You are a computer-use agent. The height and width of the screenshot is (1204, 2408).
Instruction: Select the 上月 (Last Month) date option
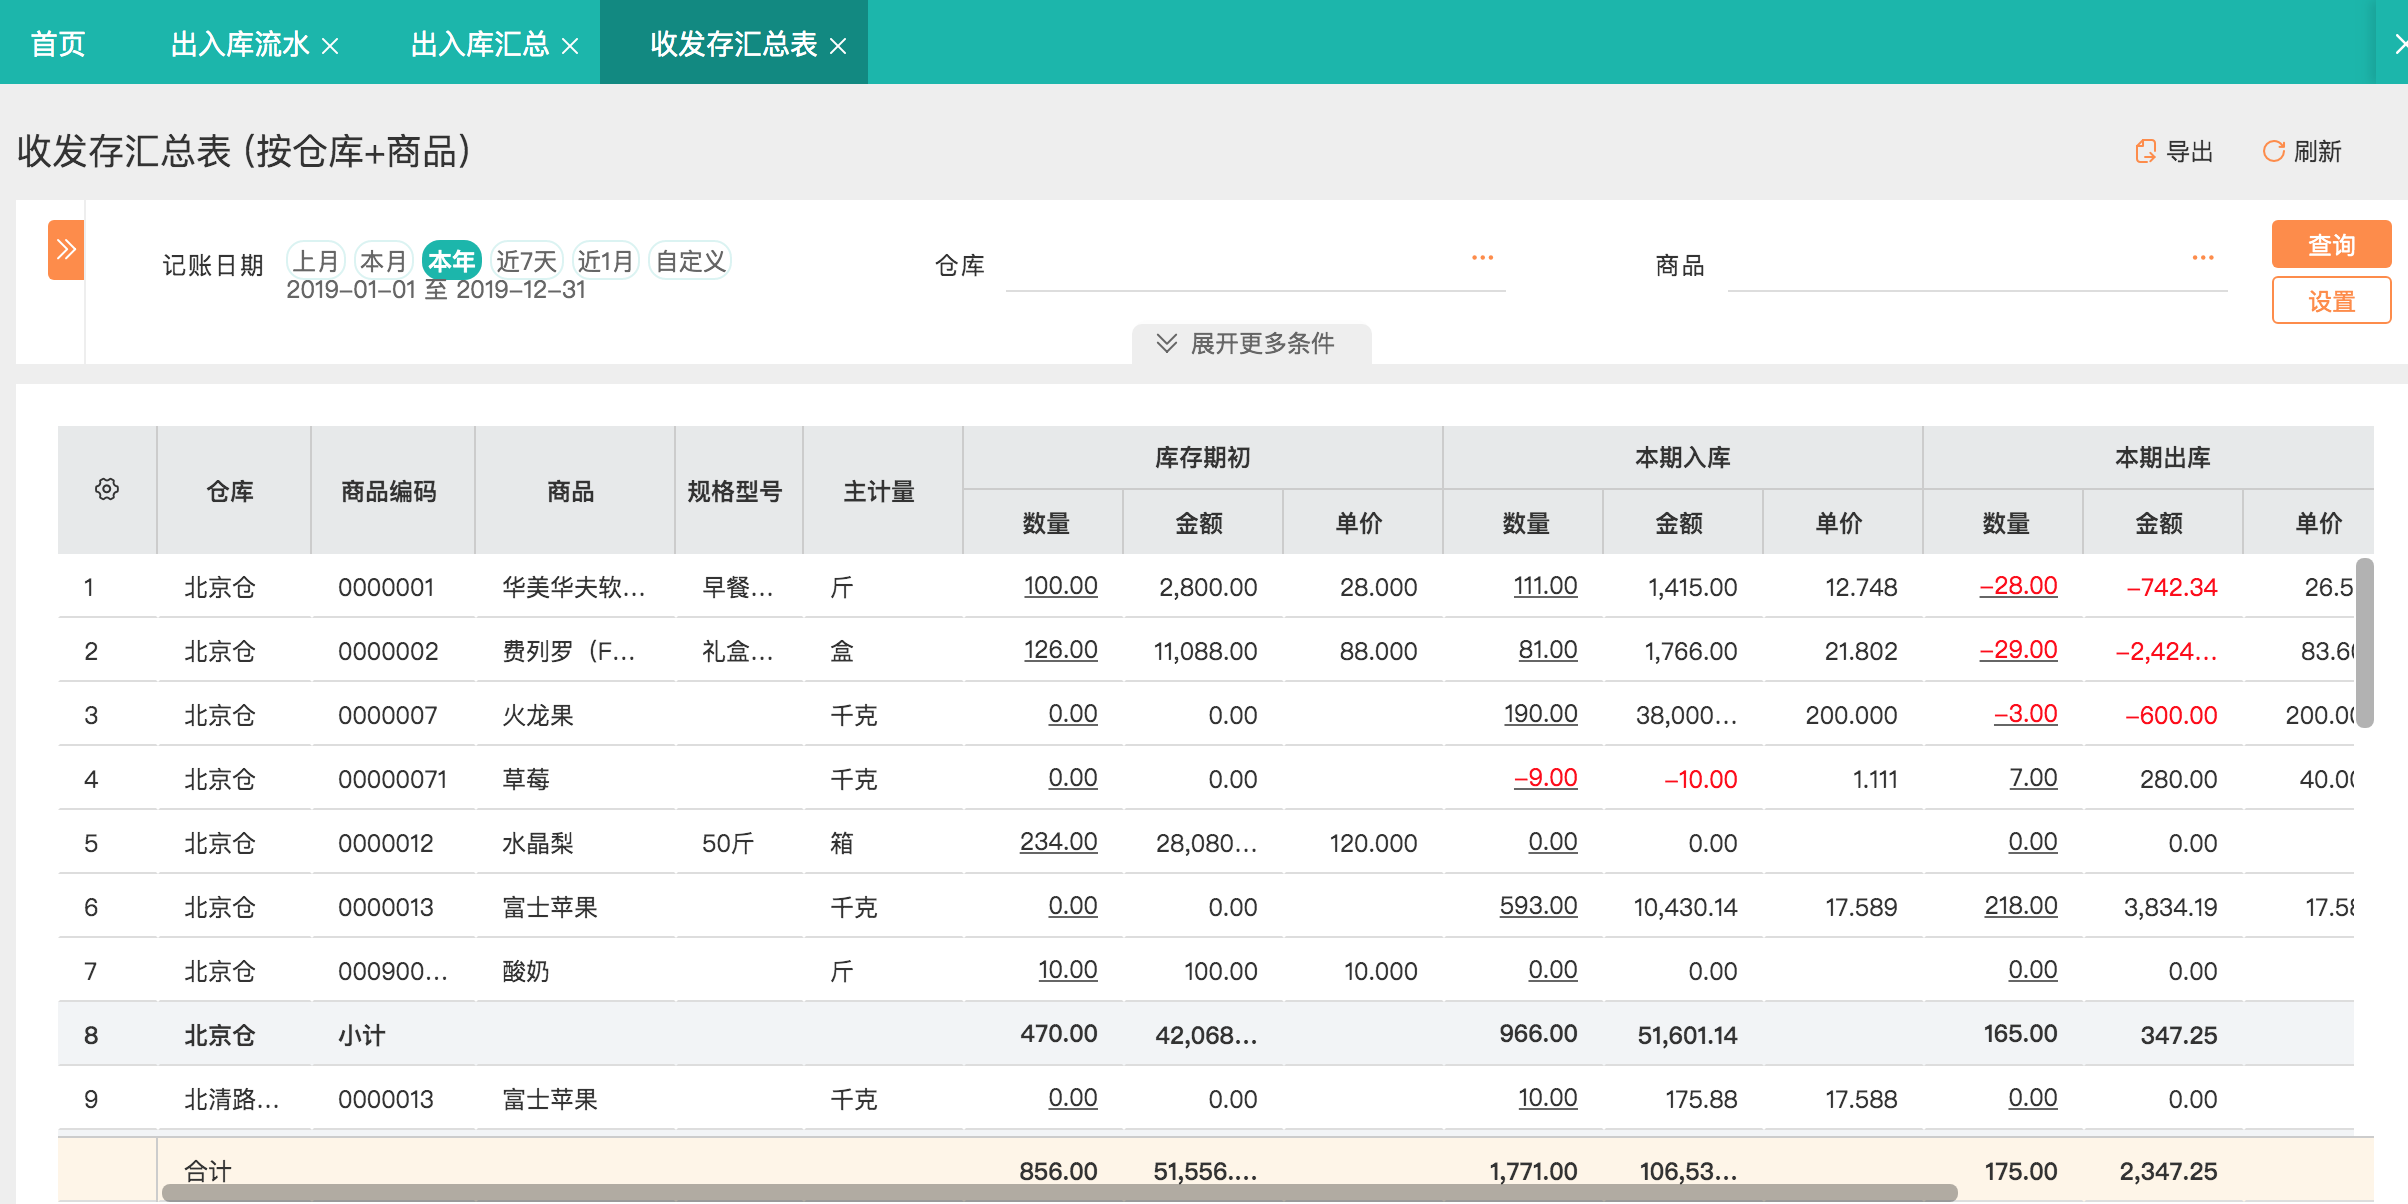316,260
